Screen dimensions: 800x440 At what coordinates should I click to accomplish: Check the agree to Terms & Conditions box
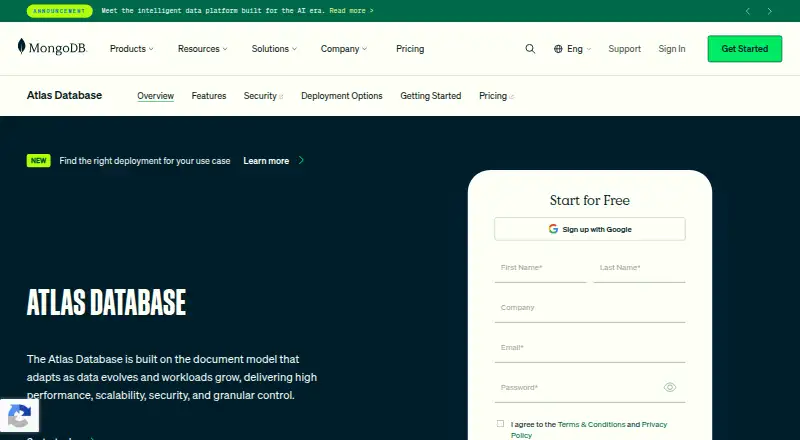pyautogui.click(x=500, y=424)
